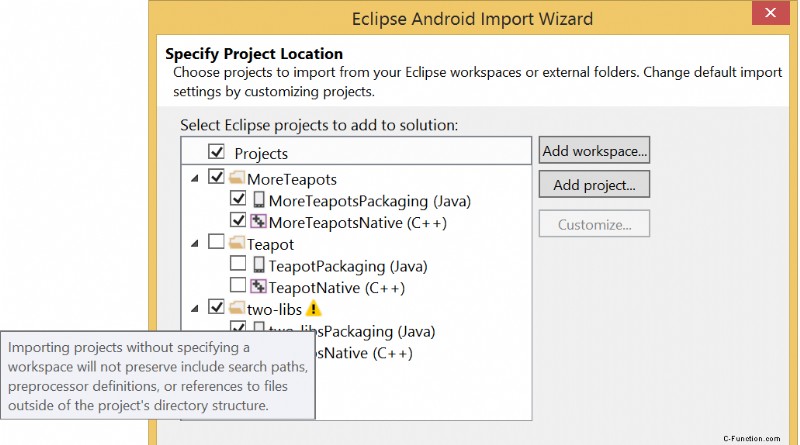The image size is (800, 445).
Task: Collapse the two-libs tree node
Action: coord(193,309)
